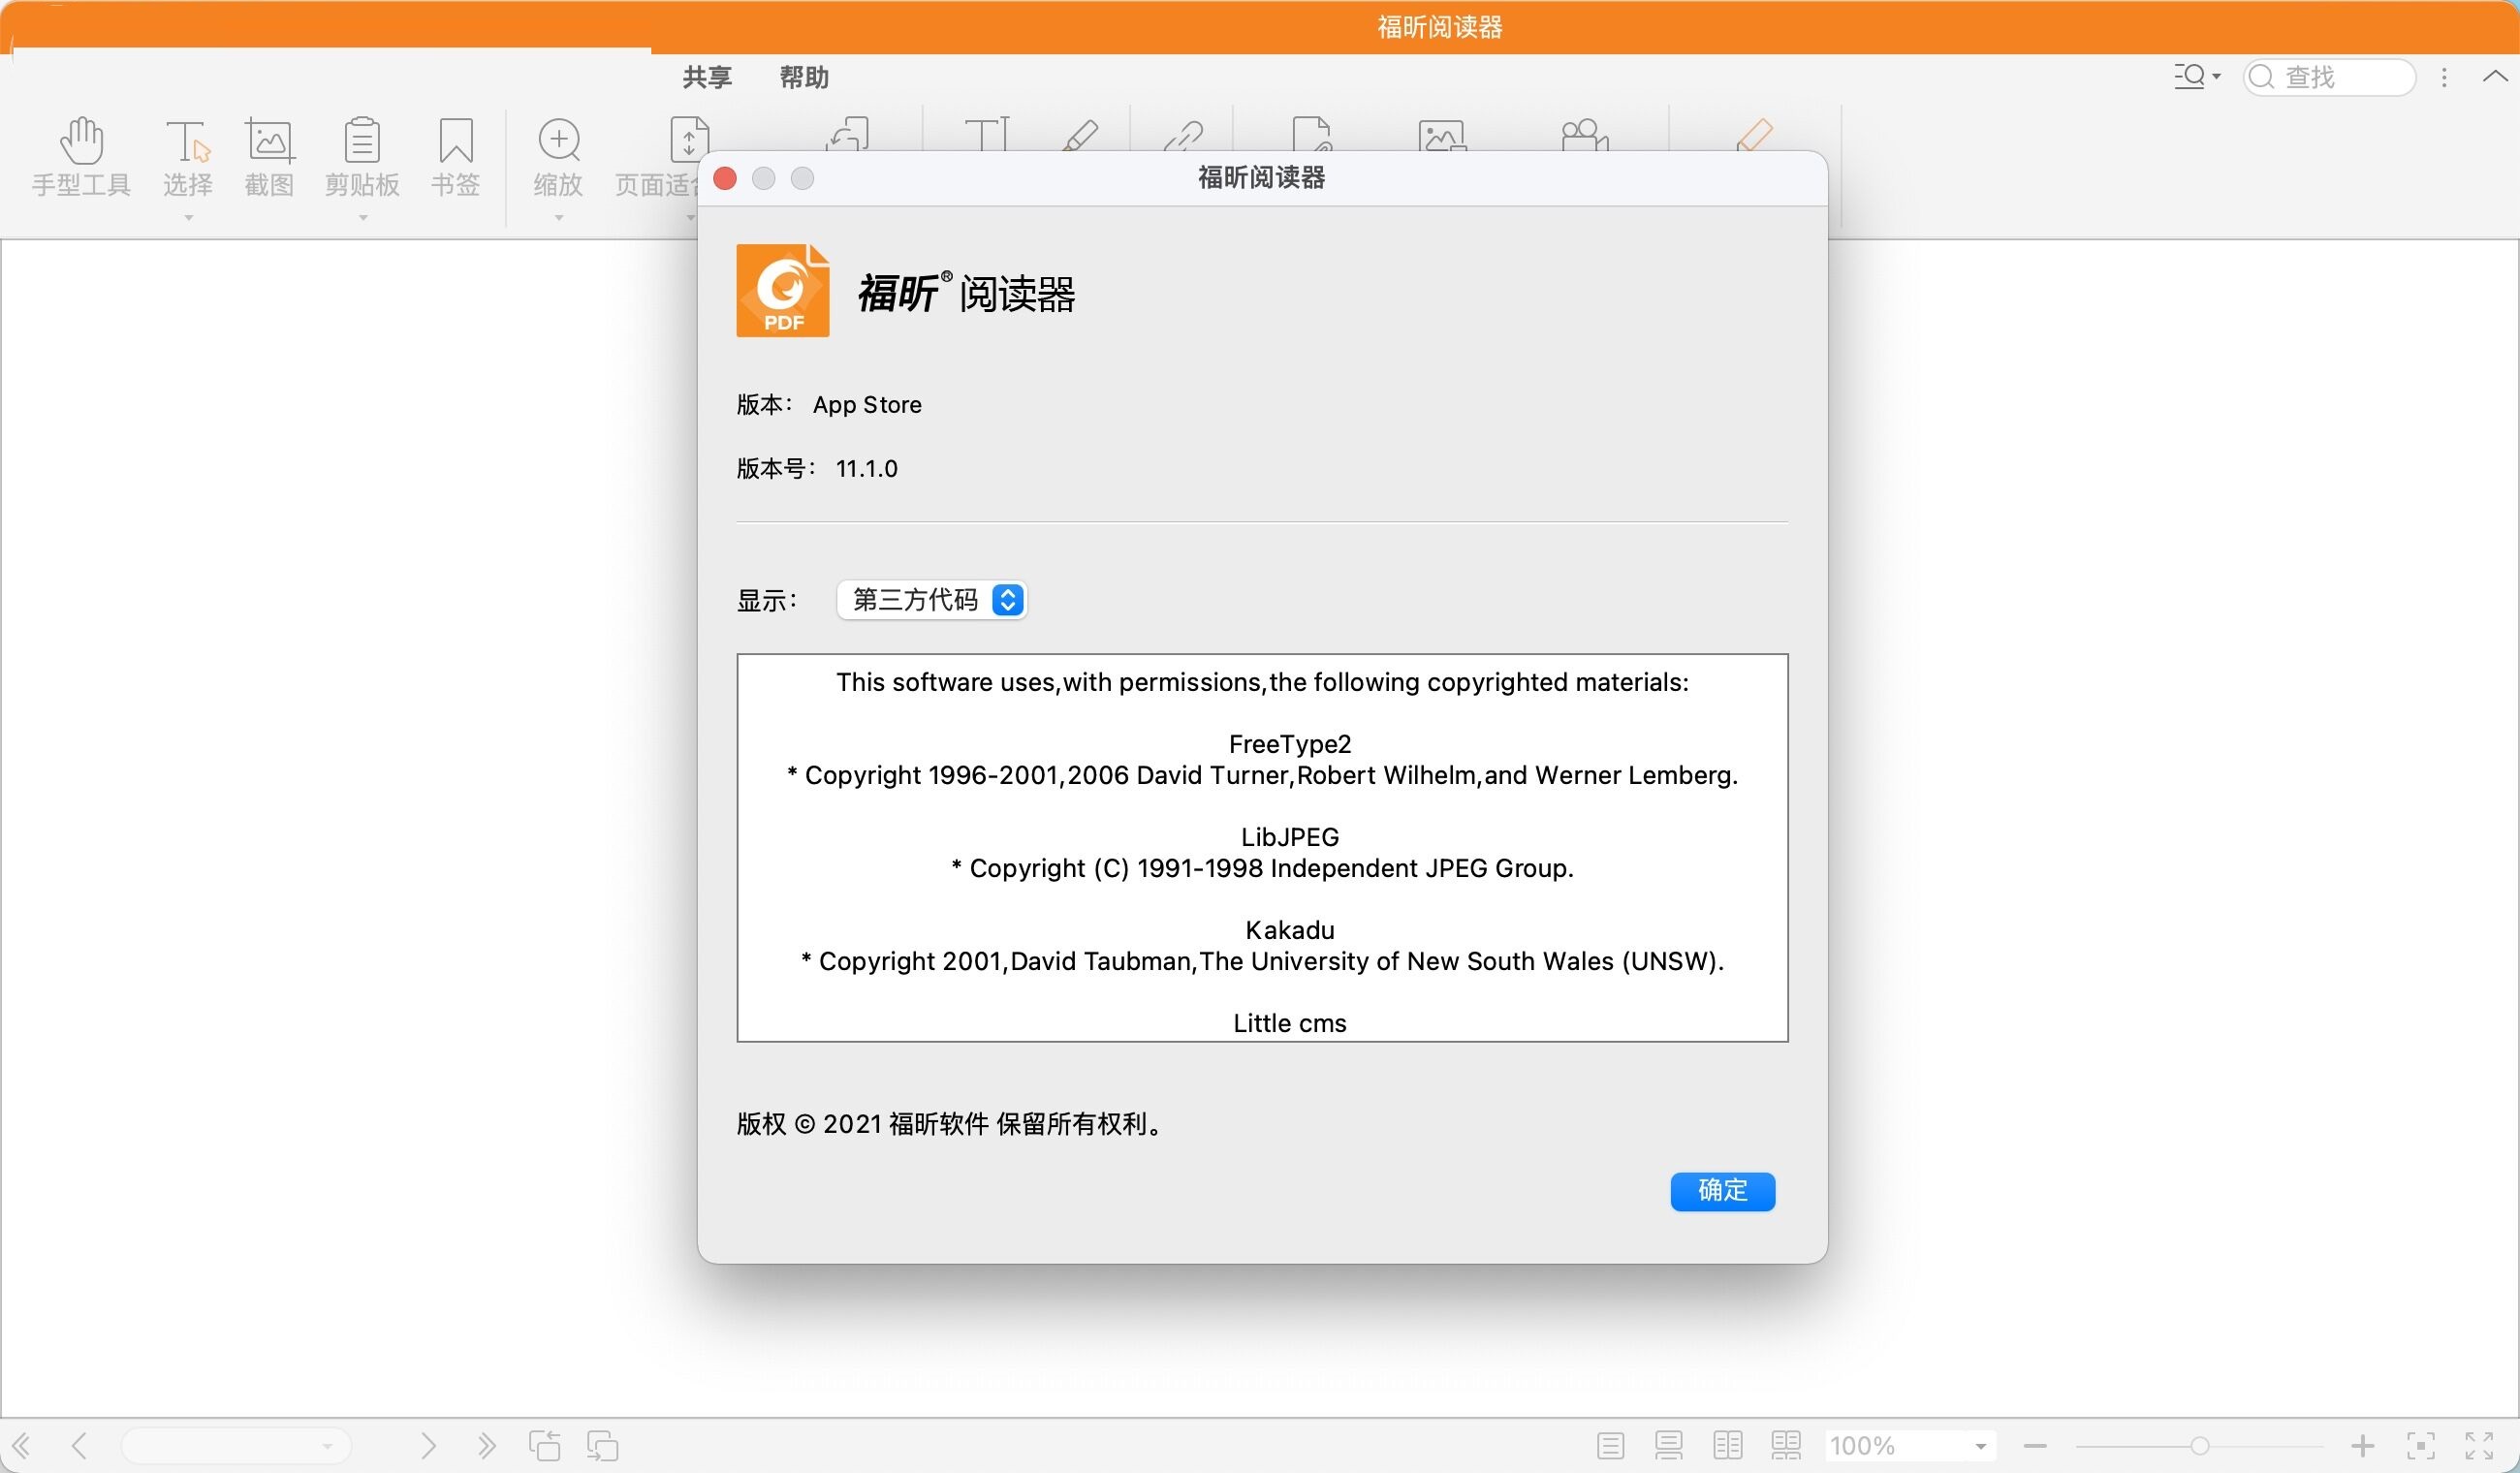Toggle facing-pages view mode
The image size is (2520, 1473).
[x=1727, y=1445]
